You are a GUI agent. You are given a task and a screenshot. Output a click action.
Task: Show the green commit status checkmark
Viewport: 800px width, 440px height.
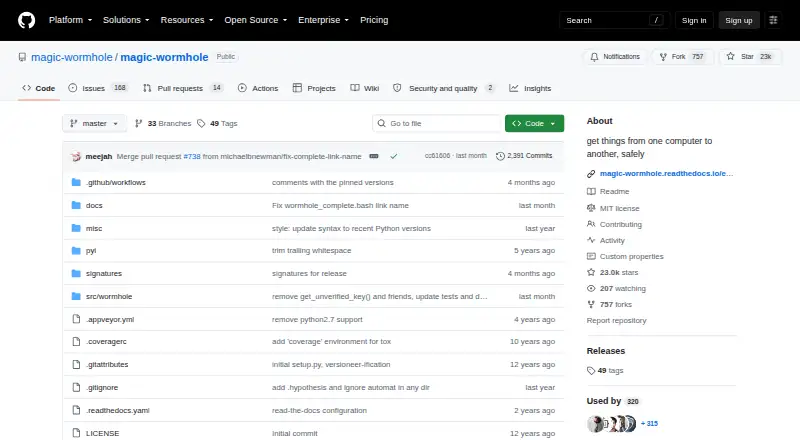coord(394,156)
